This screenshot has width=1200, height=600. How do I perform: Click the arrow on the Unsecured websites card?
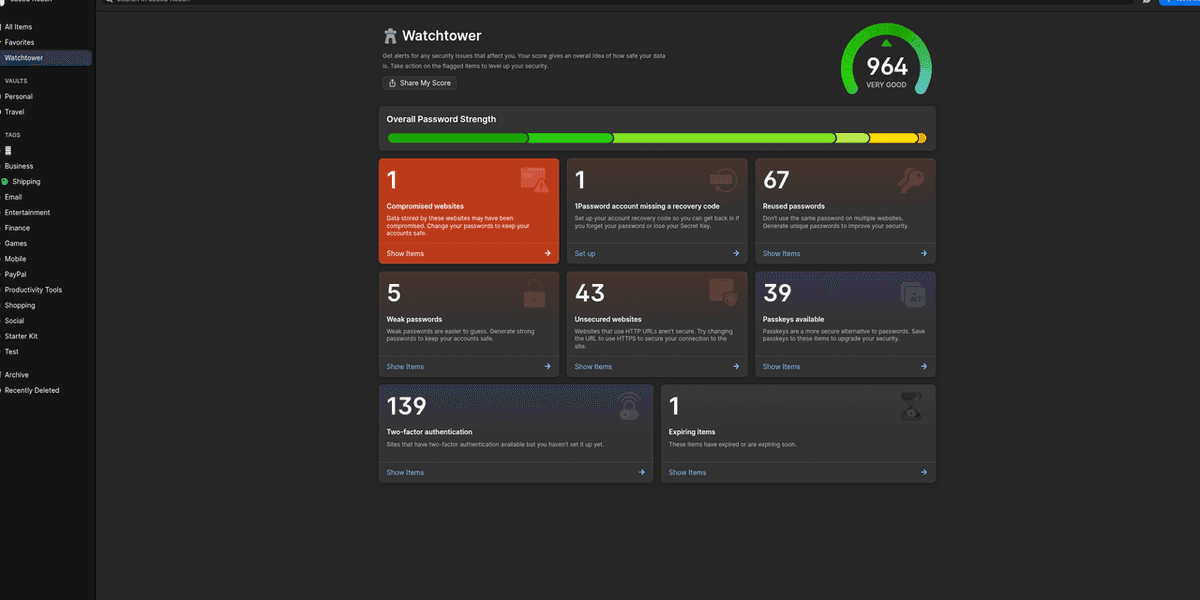tap(736, 367)
